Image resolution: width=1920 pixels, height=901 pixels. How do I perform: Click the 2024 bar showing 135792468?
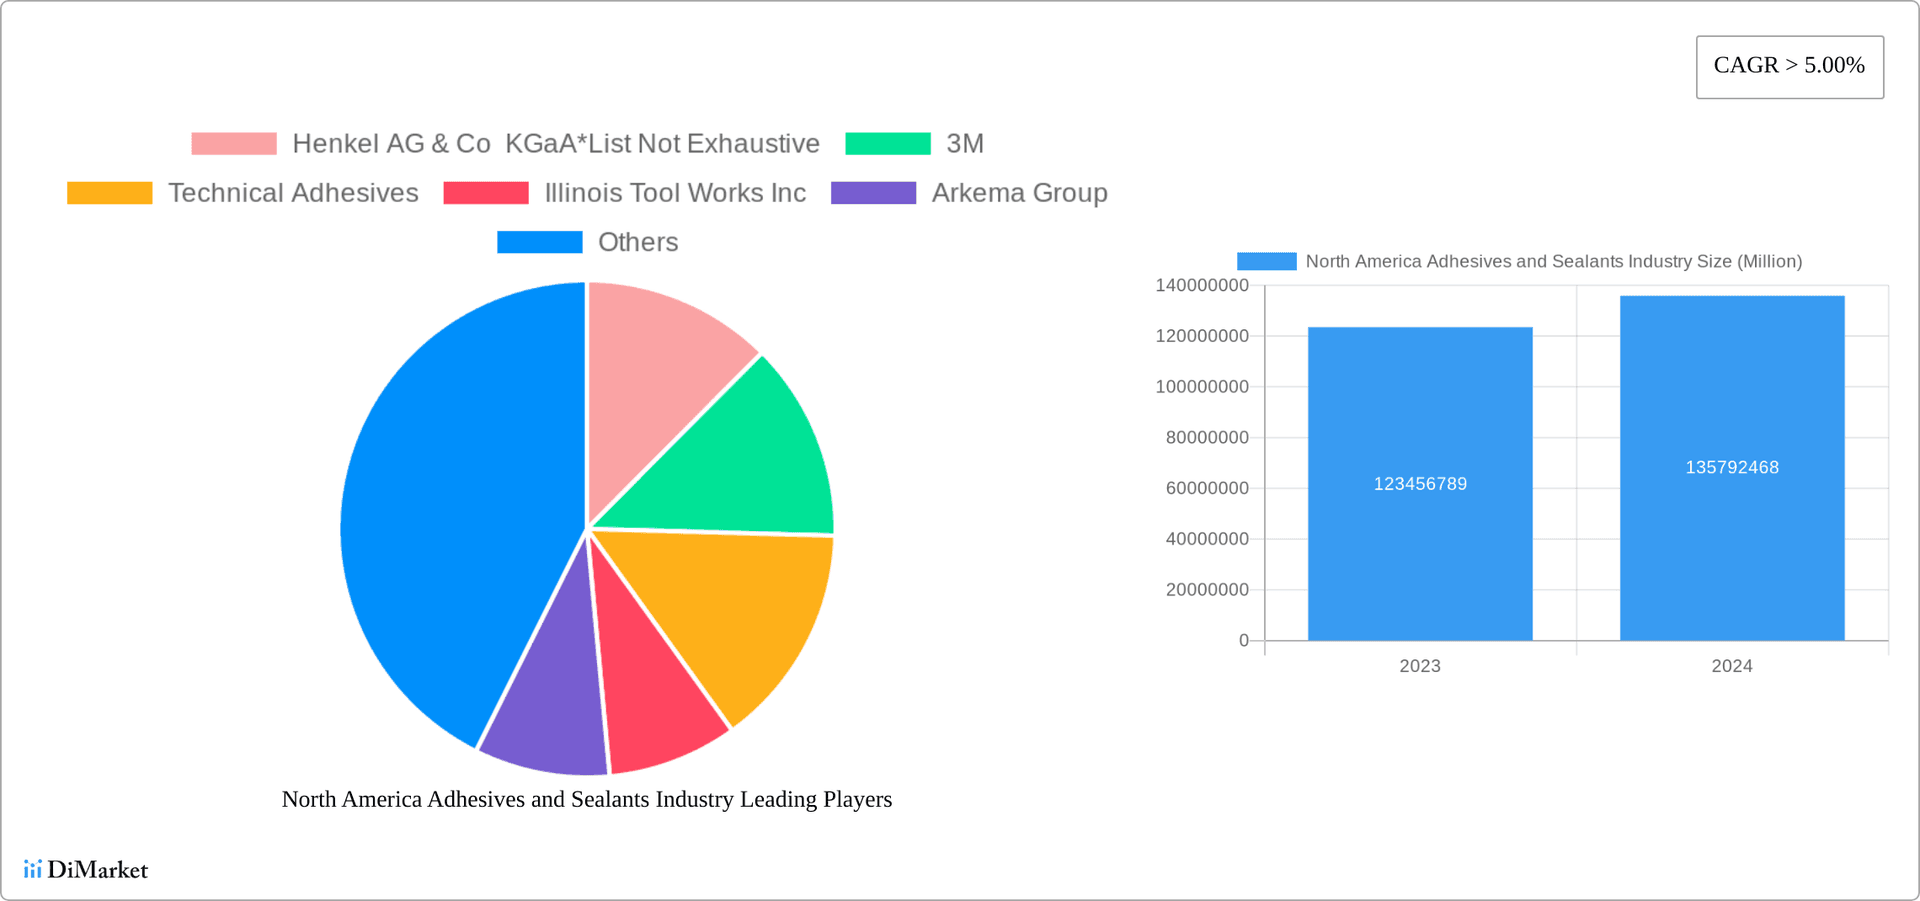click(1732, 467)
